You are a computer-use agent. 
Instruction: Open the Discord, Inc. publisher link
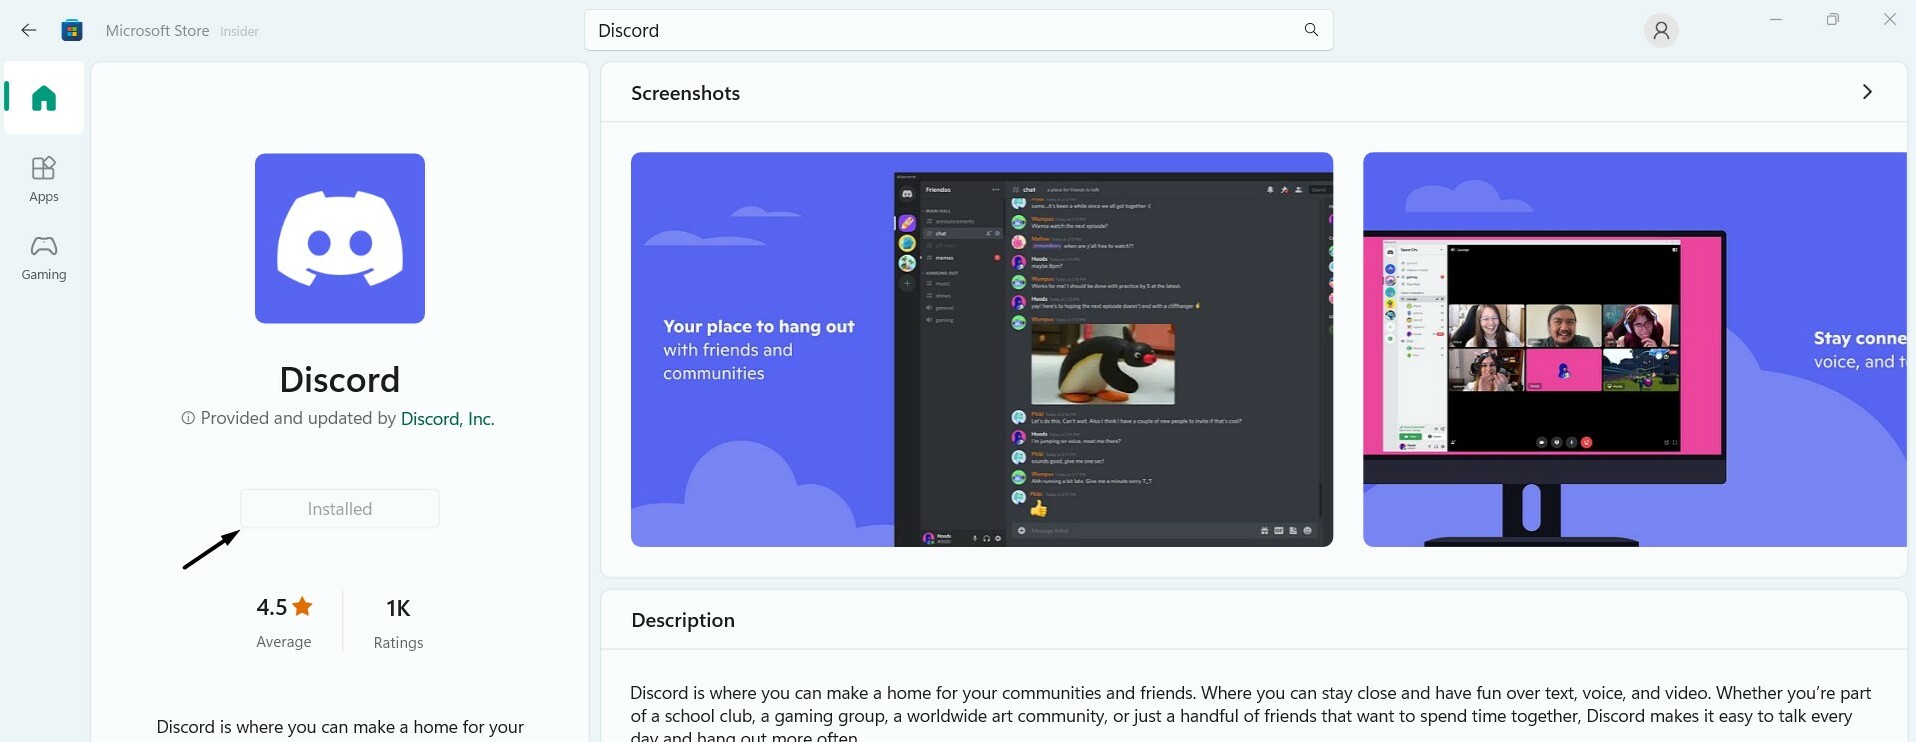(447, 418)
